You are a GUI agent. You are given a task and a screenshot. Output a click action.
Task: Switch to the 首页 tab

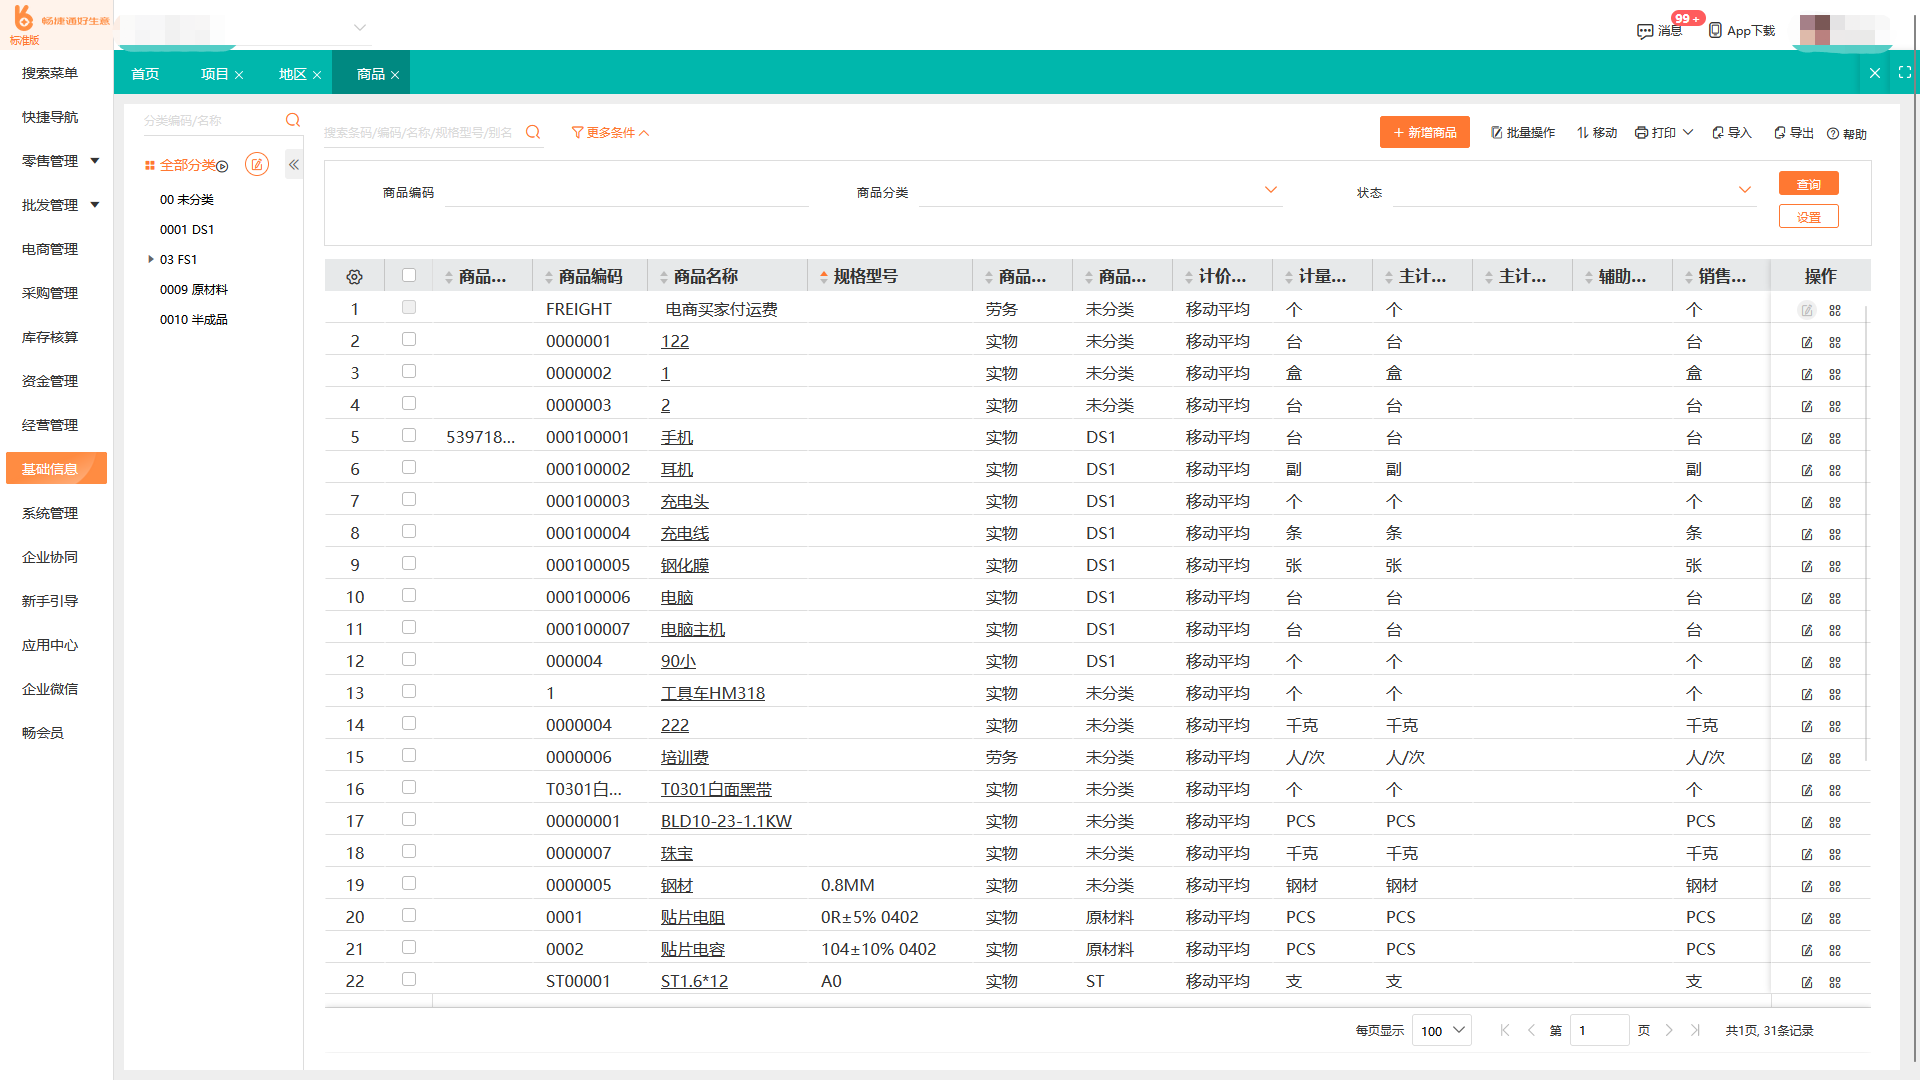[144, 73]
